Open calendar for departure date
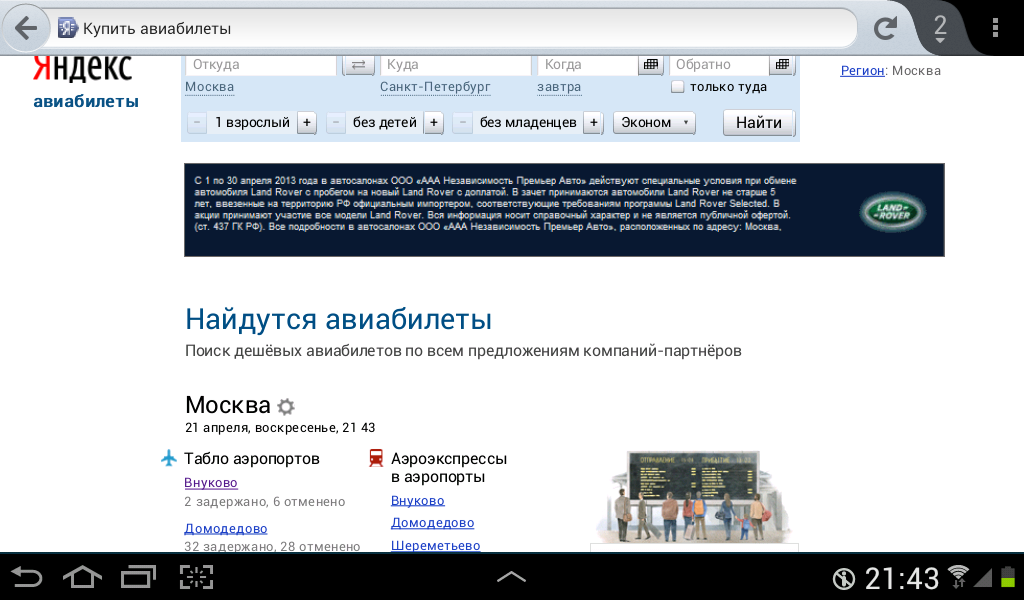 click(652, 65)
